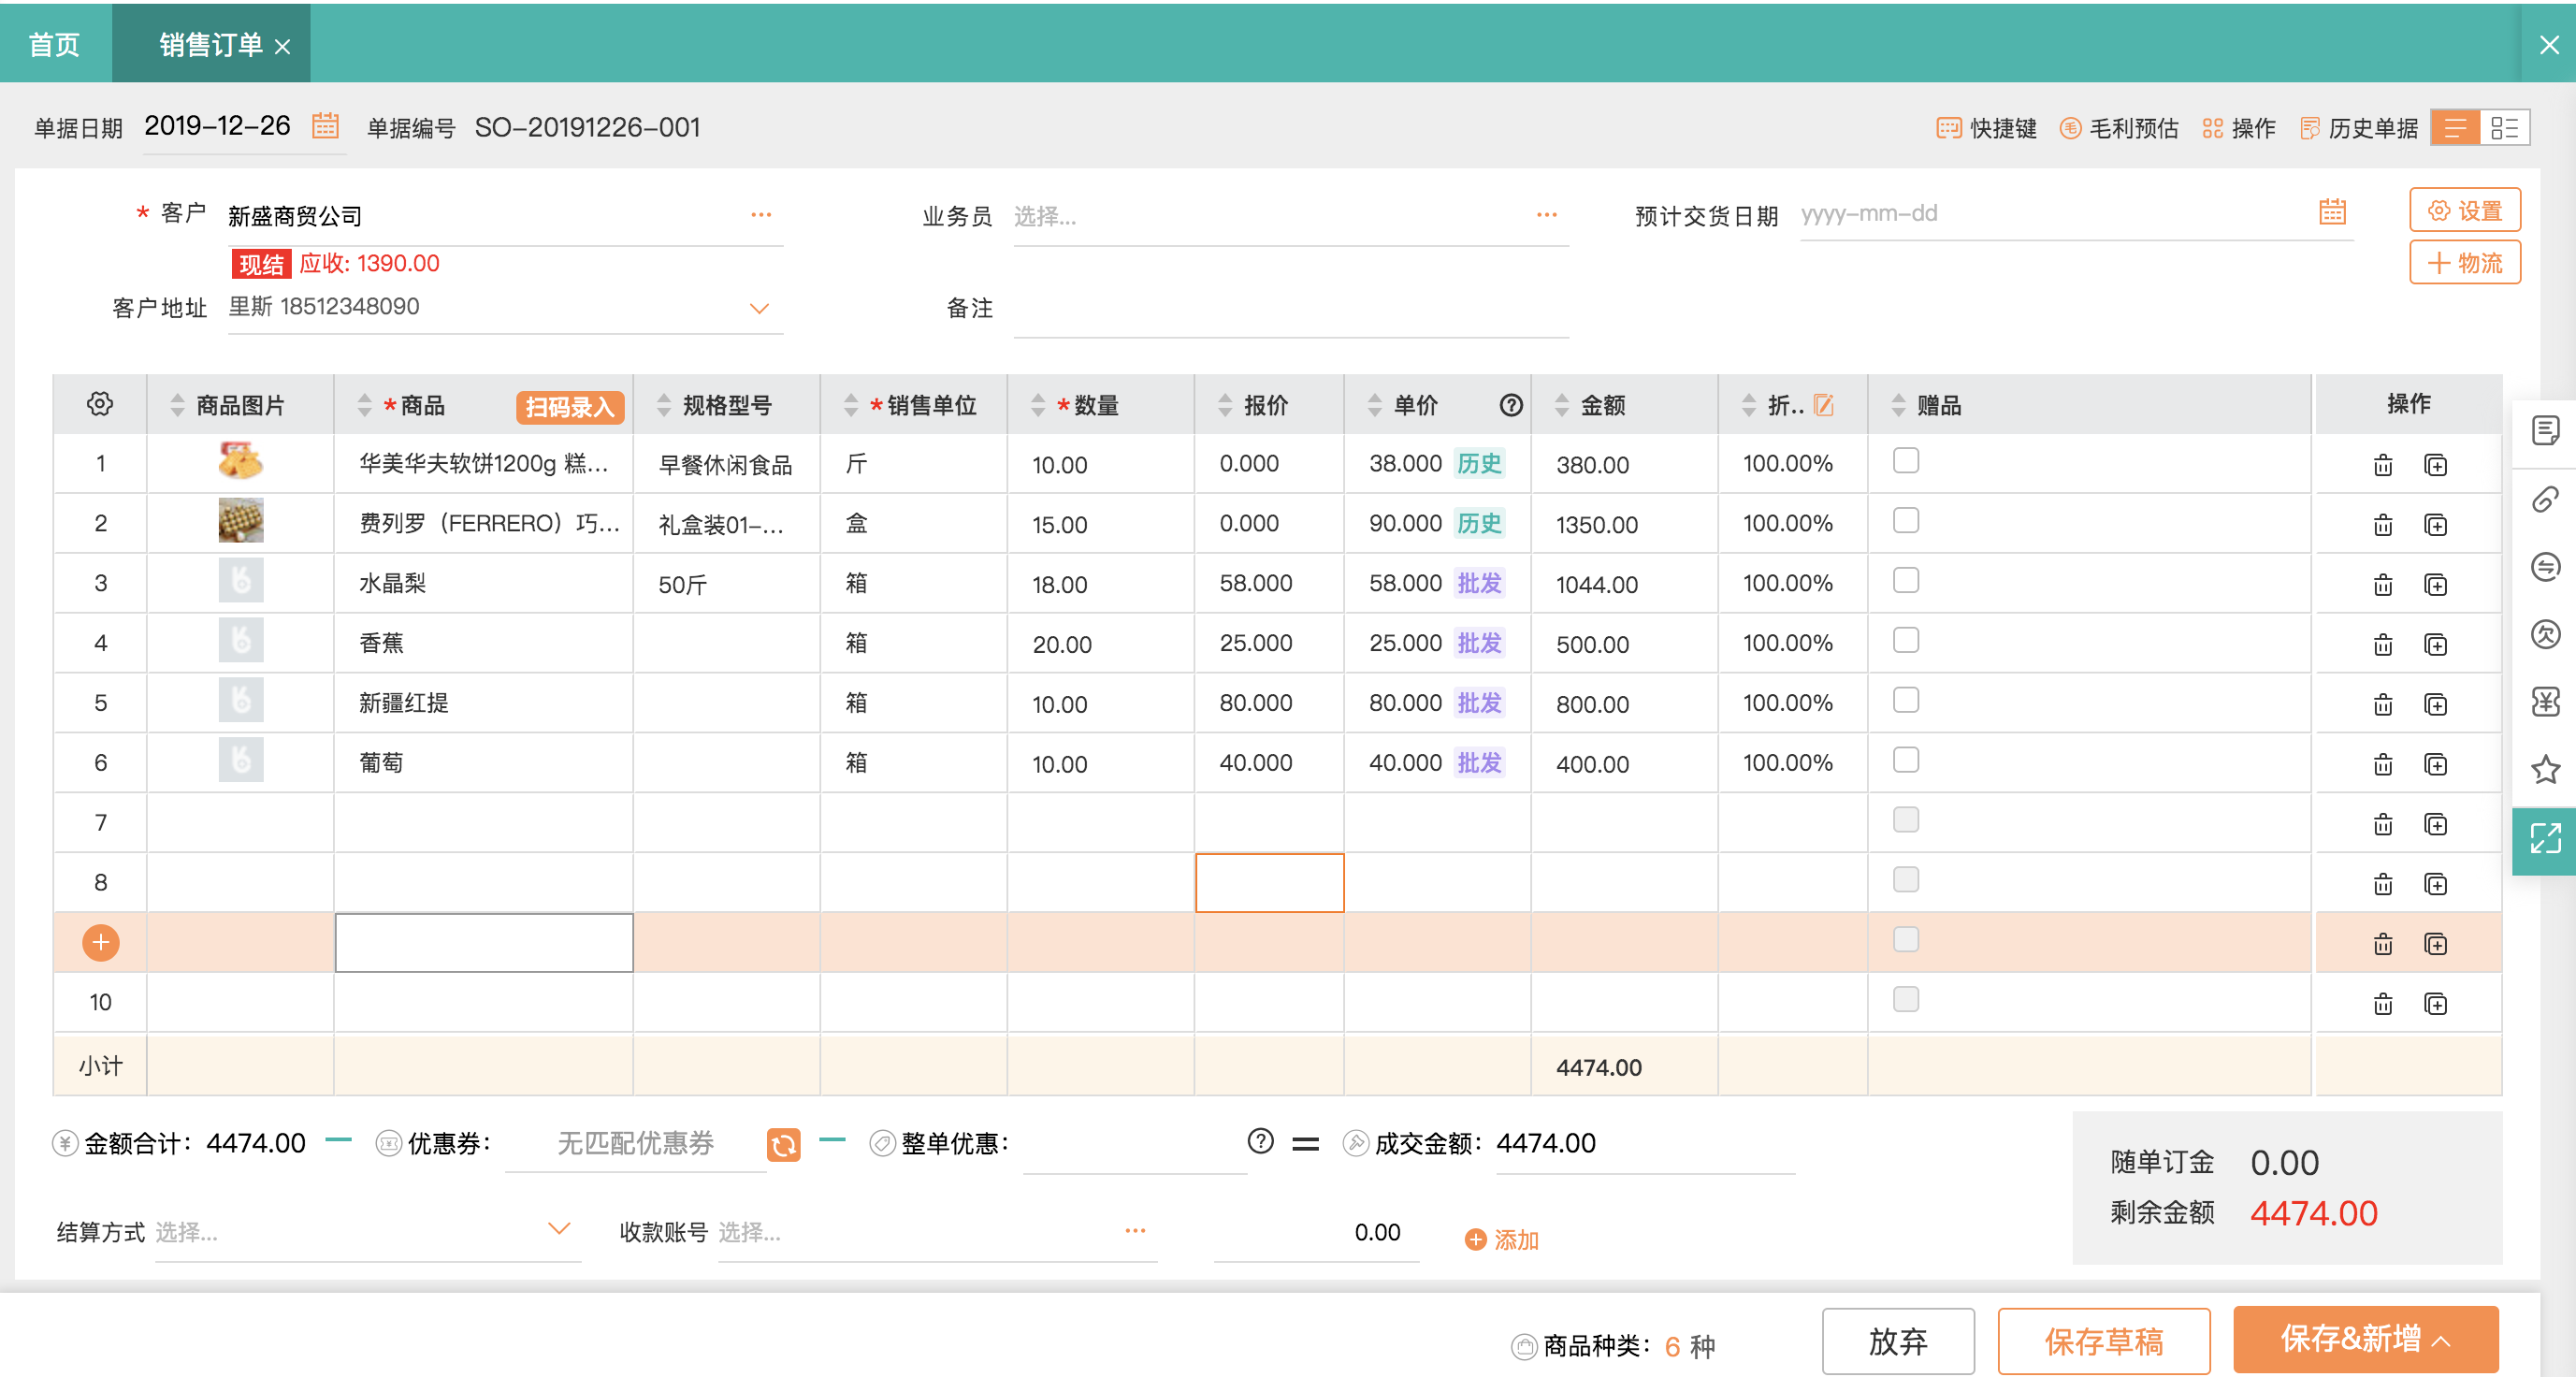
Task: Toggle the checkbox for row 5 赠品
Action: [x=1908, y=701]
